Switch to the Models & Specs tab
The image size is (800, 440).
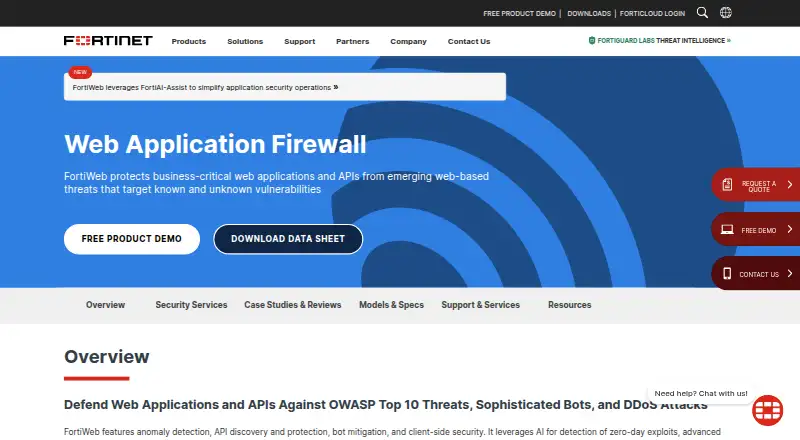click(391, 305)
